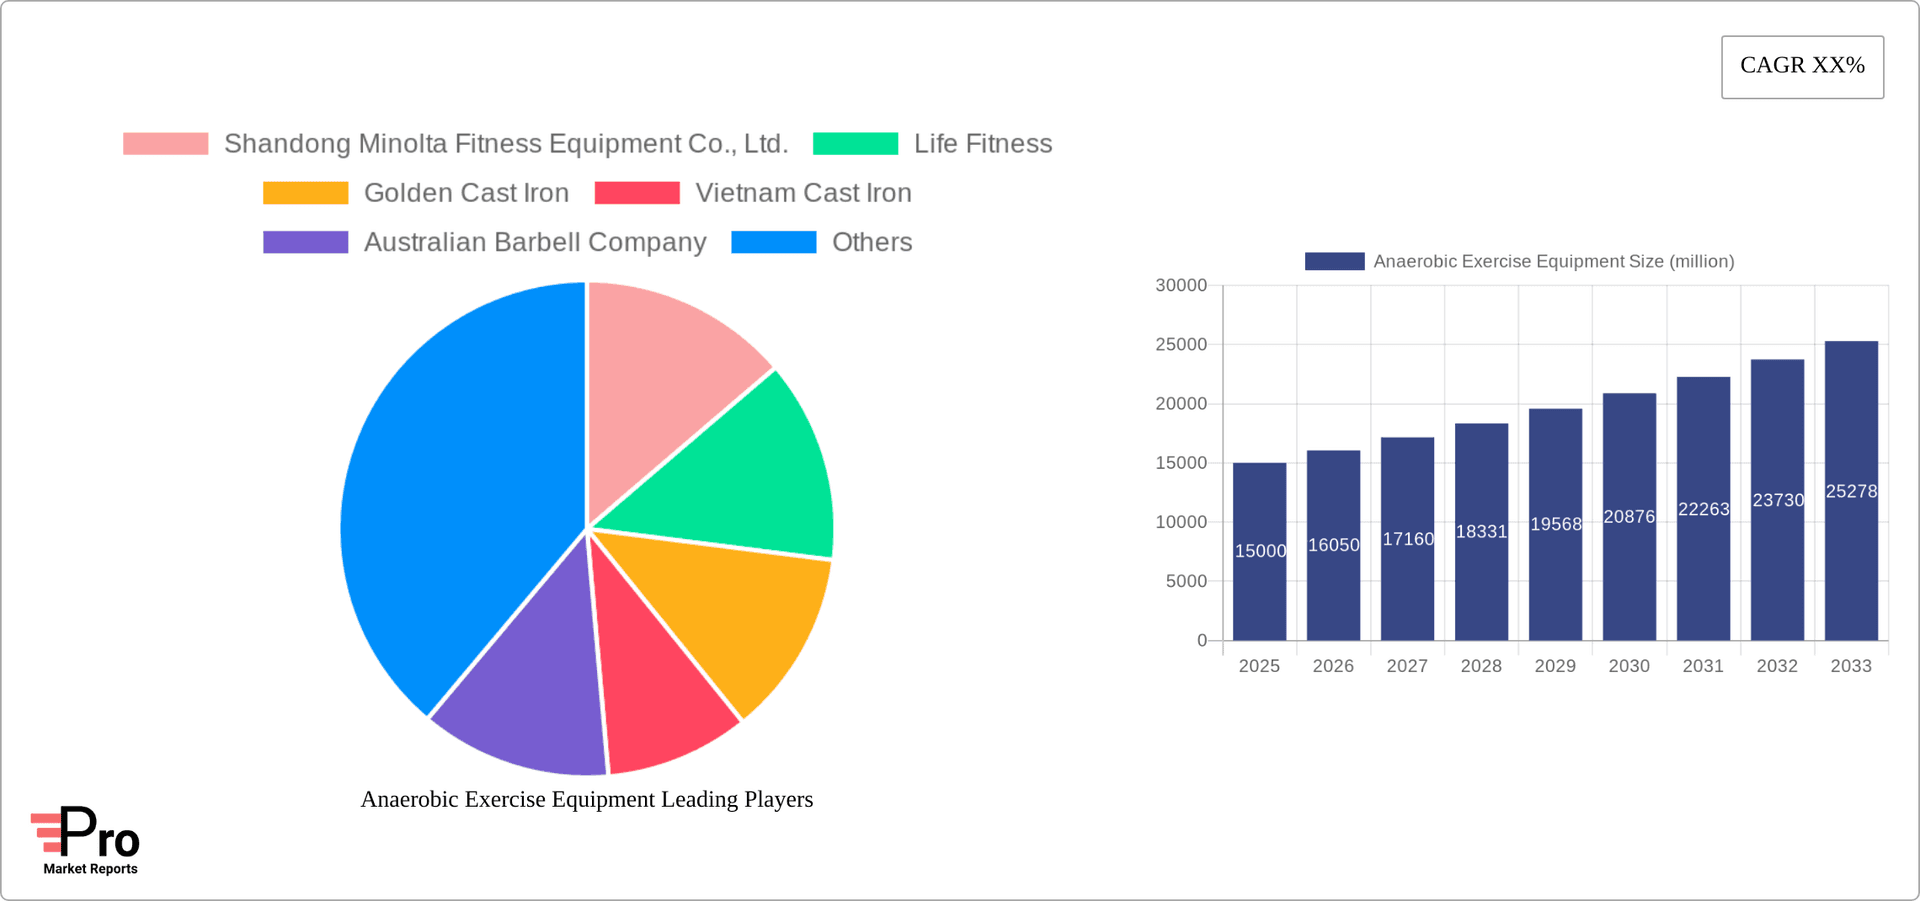Click the red Vietnam Cast Iron legend swatch

(x=637, y=192)
